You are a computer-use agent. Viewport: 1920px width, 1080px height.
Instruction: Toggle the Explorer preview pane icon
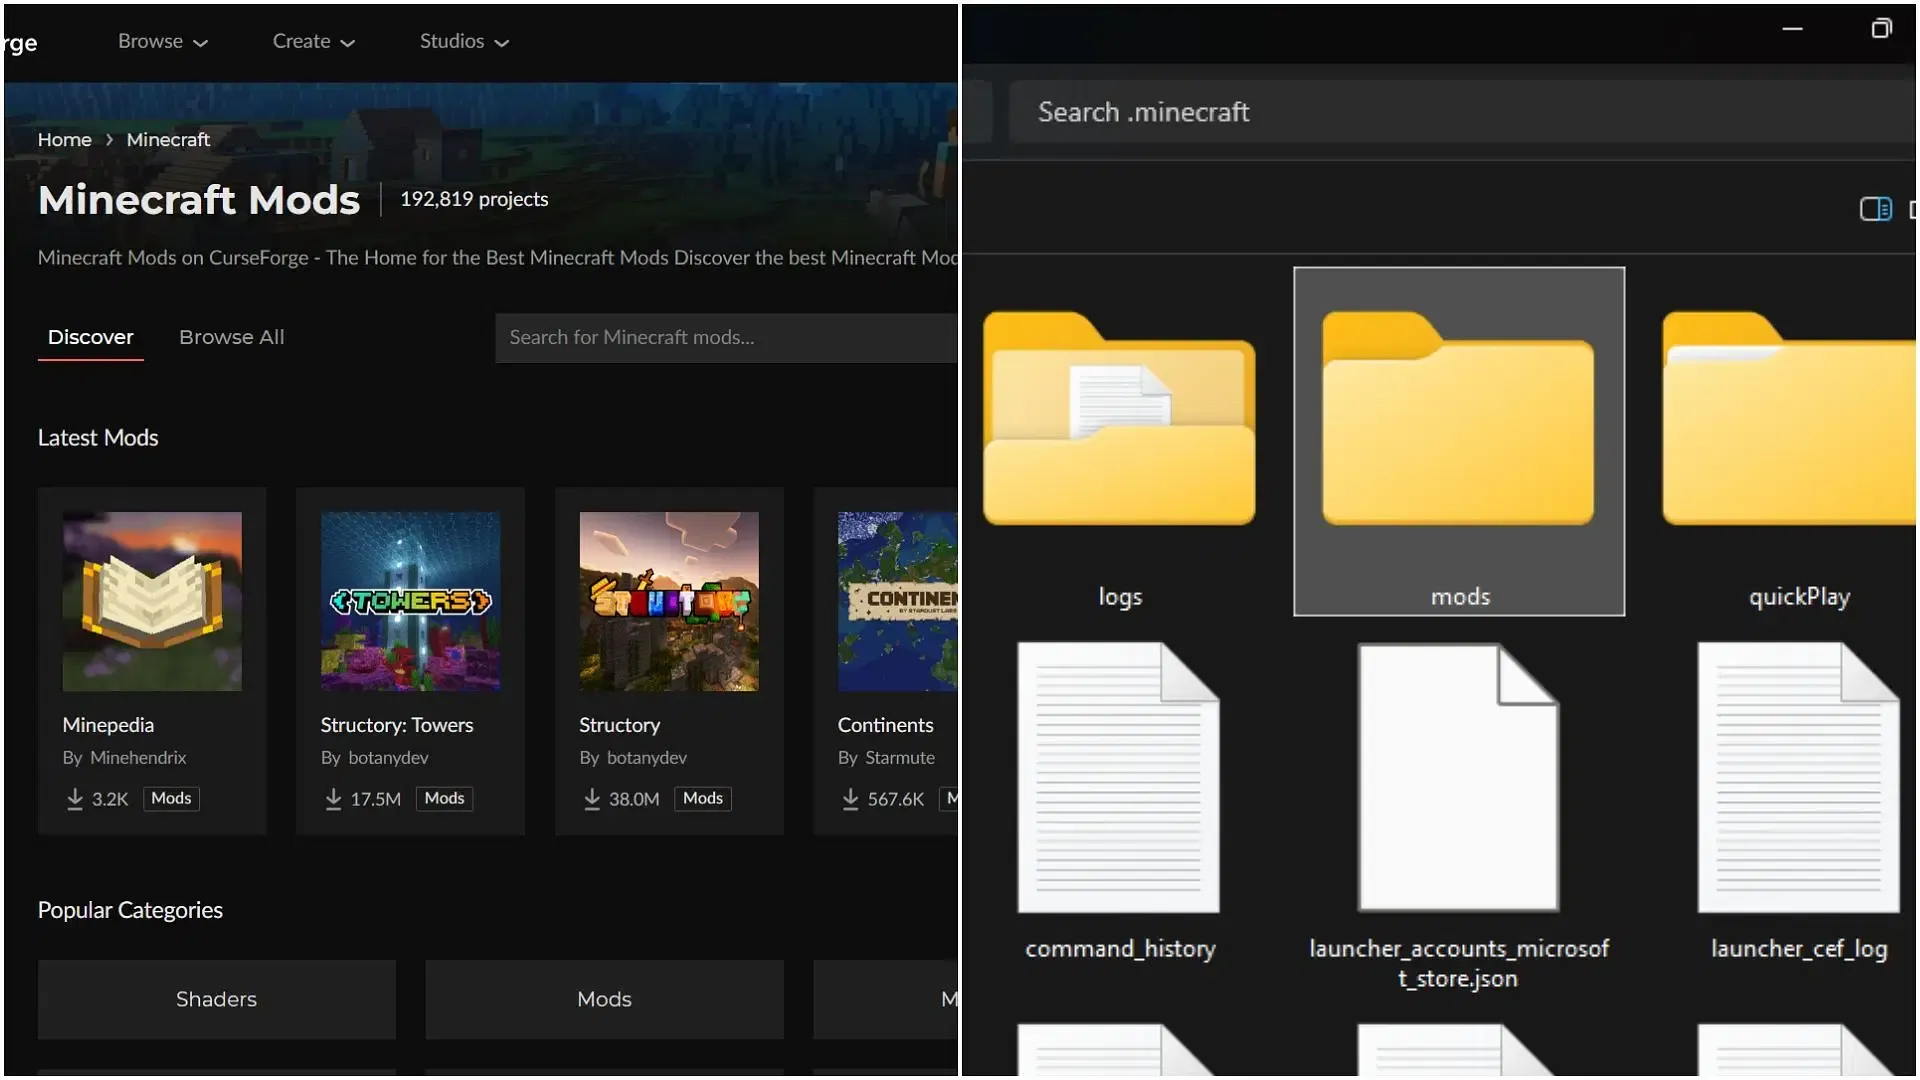click(1875, 209)
